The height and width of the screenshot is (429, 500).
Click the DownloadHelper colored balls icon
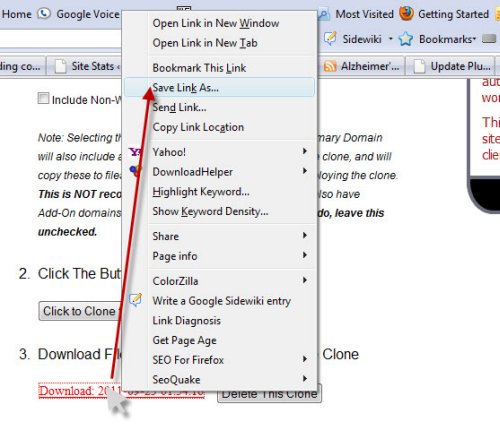coord(136,171)
